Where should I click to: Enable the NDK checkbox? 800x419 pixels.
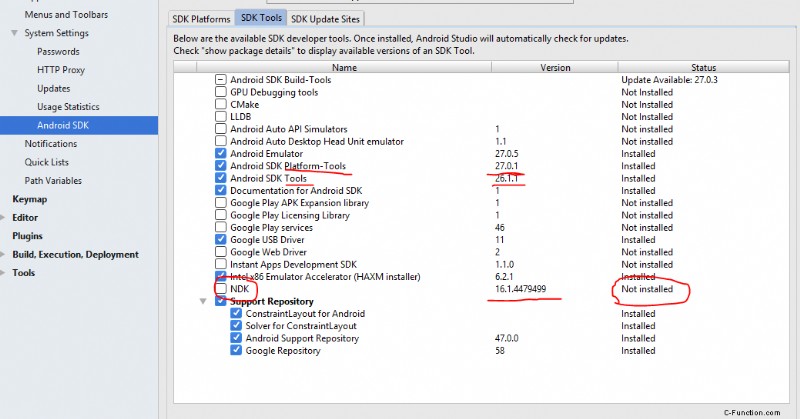click(x=221, y=289)
